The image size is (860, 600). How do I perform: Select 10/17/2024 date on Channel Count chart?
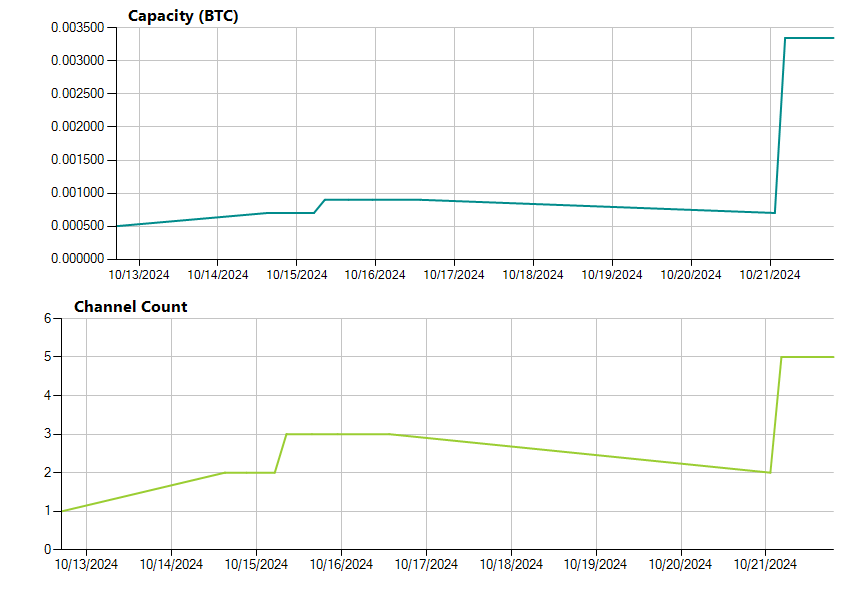(426, 564)
